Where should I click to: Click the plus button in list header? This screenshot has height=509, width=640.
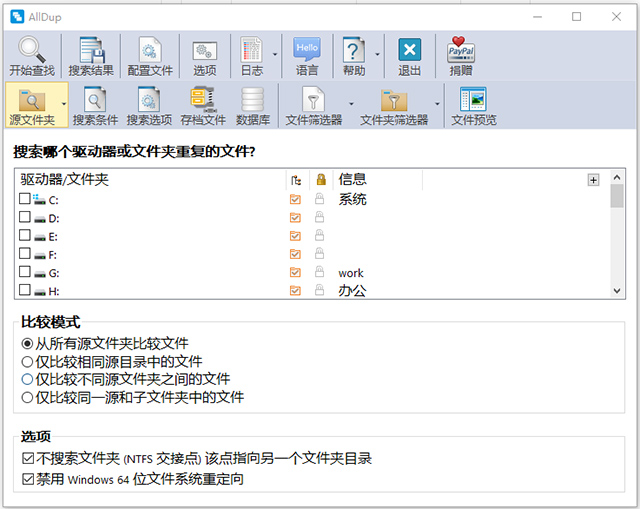(593, 180)
